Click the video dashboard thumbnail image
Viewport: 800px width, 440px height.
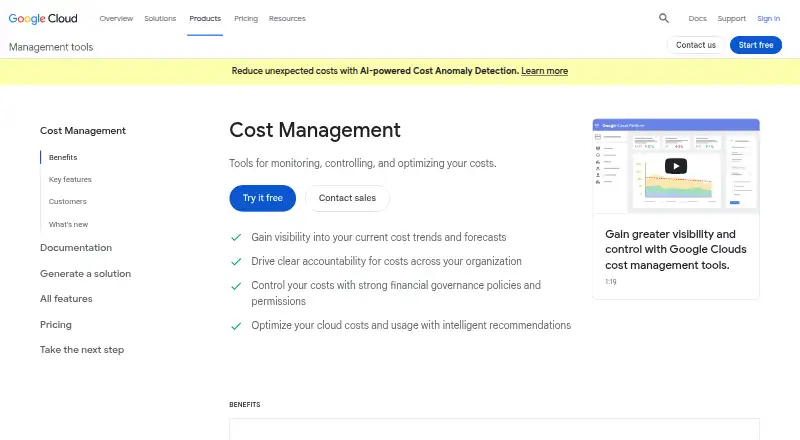676,166
